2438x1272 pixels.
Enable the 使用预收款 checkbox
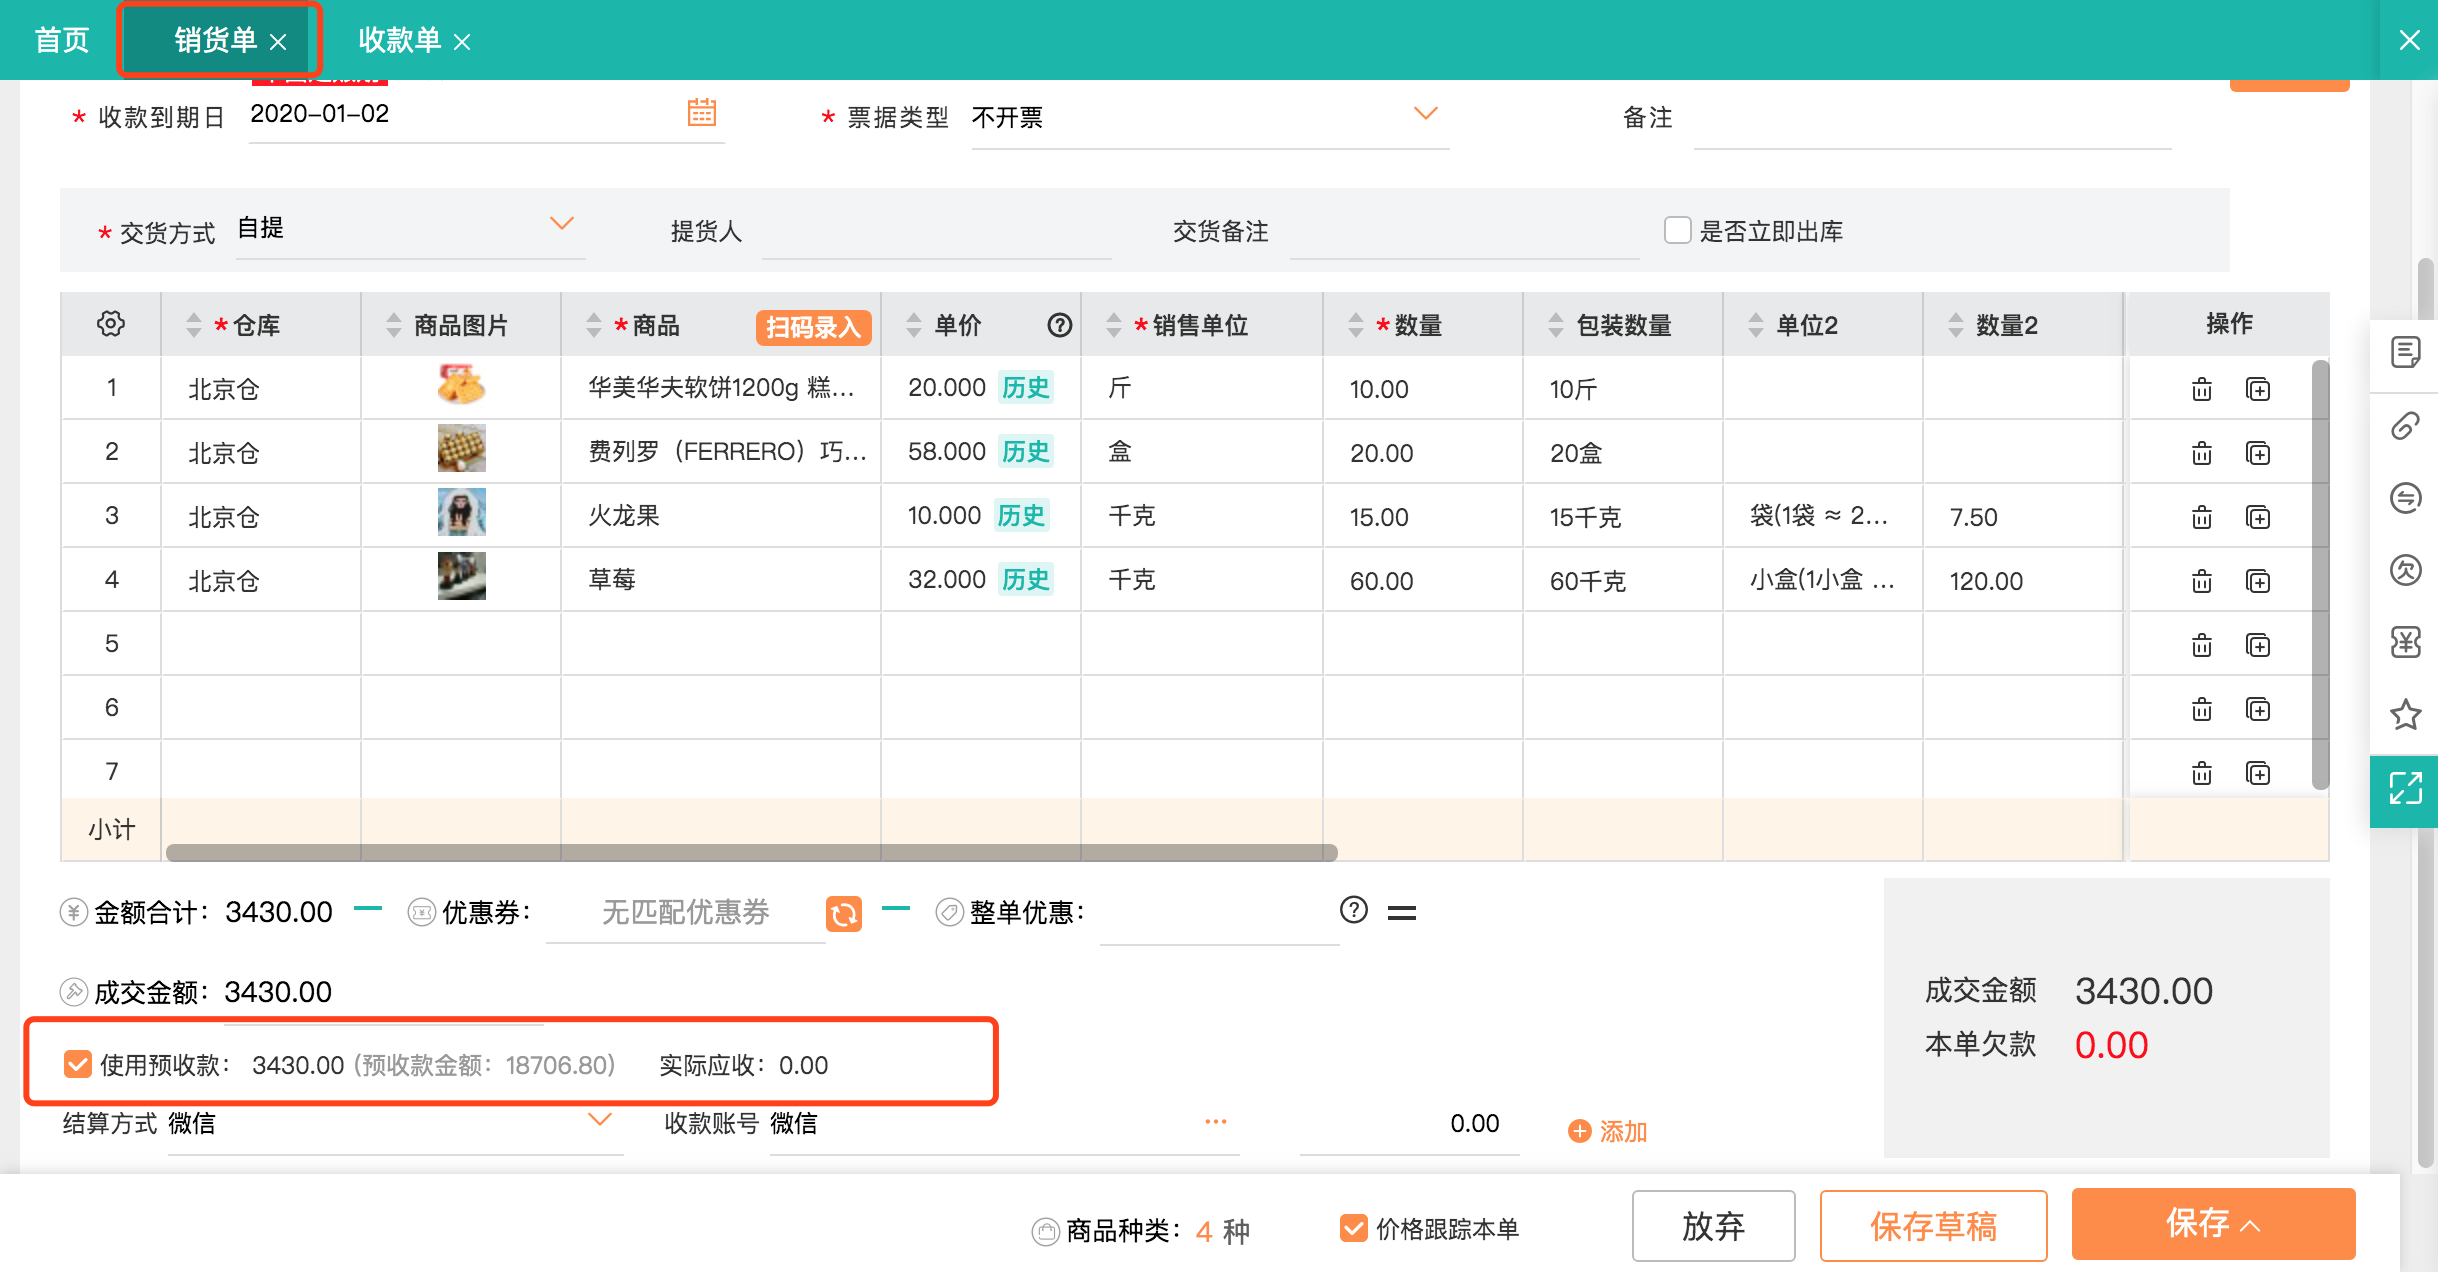(74, 1064)
